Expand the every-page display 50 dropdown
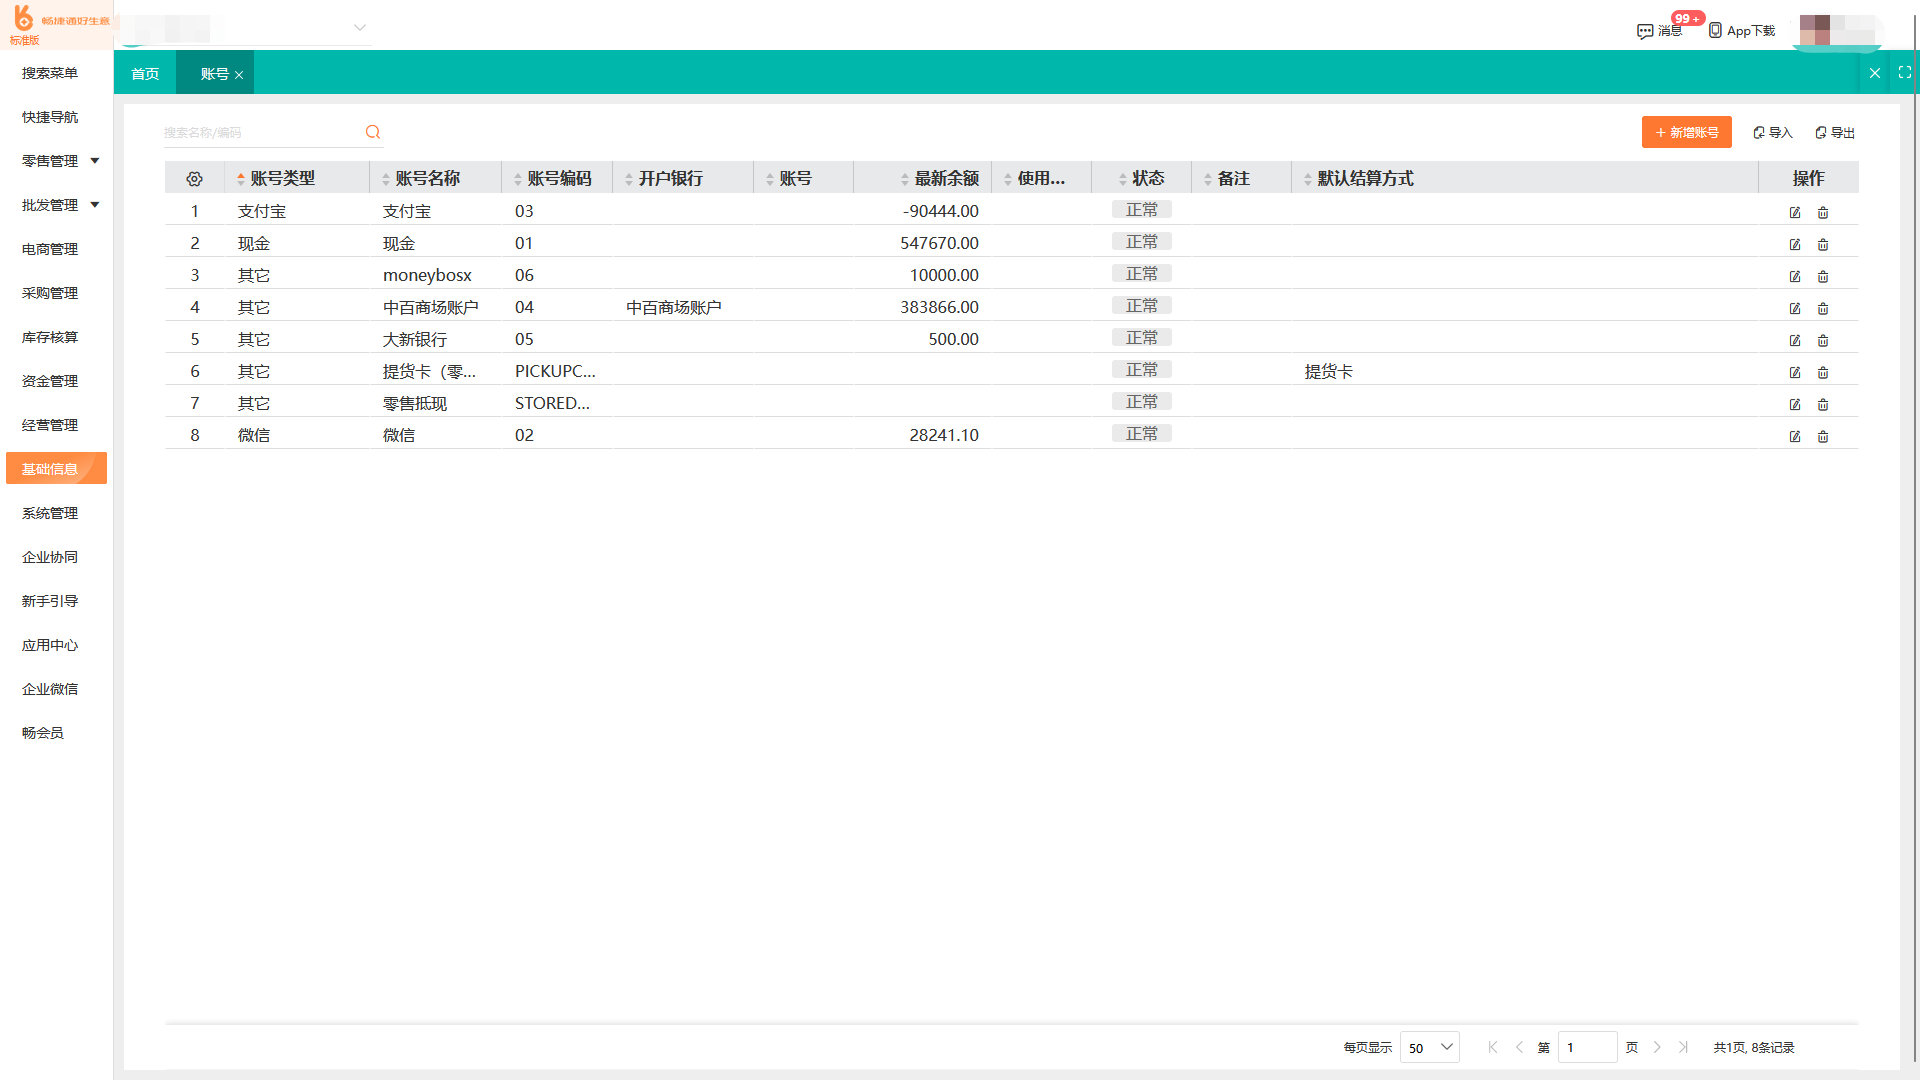This screenshot has height=1080, width=1920. [1429, 1047]
